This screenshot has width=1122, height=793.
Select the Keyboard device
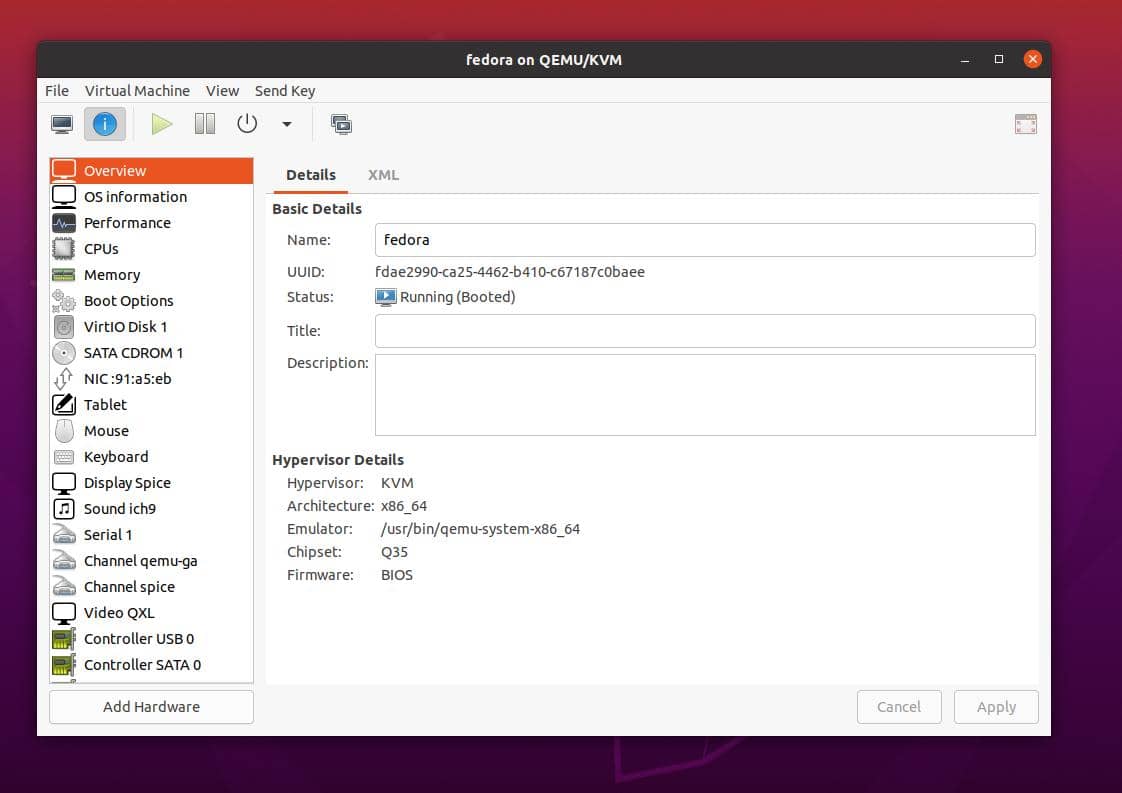click(152, 457)
